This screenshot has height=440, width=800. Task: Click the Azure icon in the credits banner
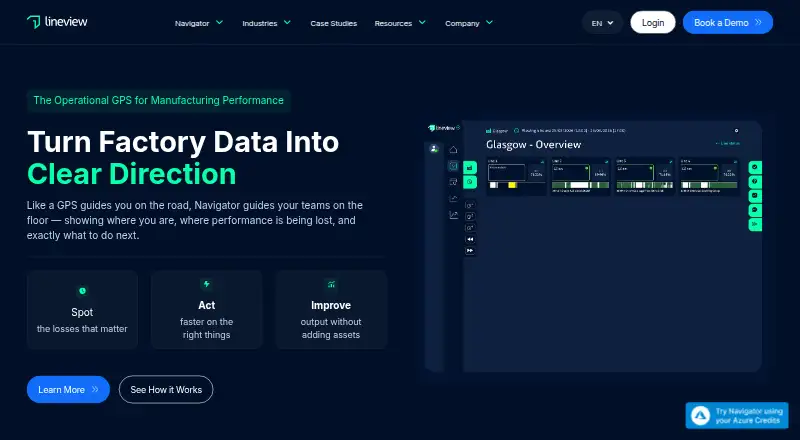tap(701, 415)
